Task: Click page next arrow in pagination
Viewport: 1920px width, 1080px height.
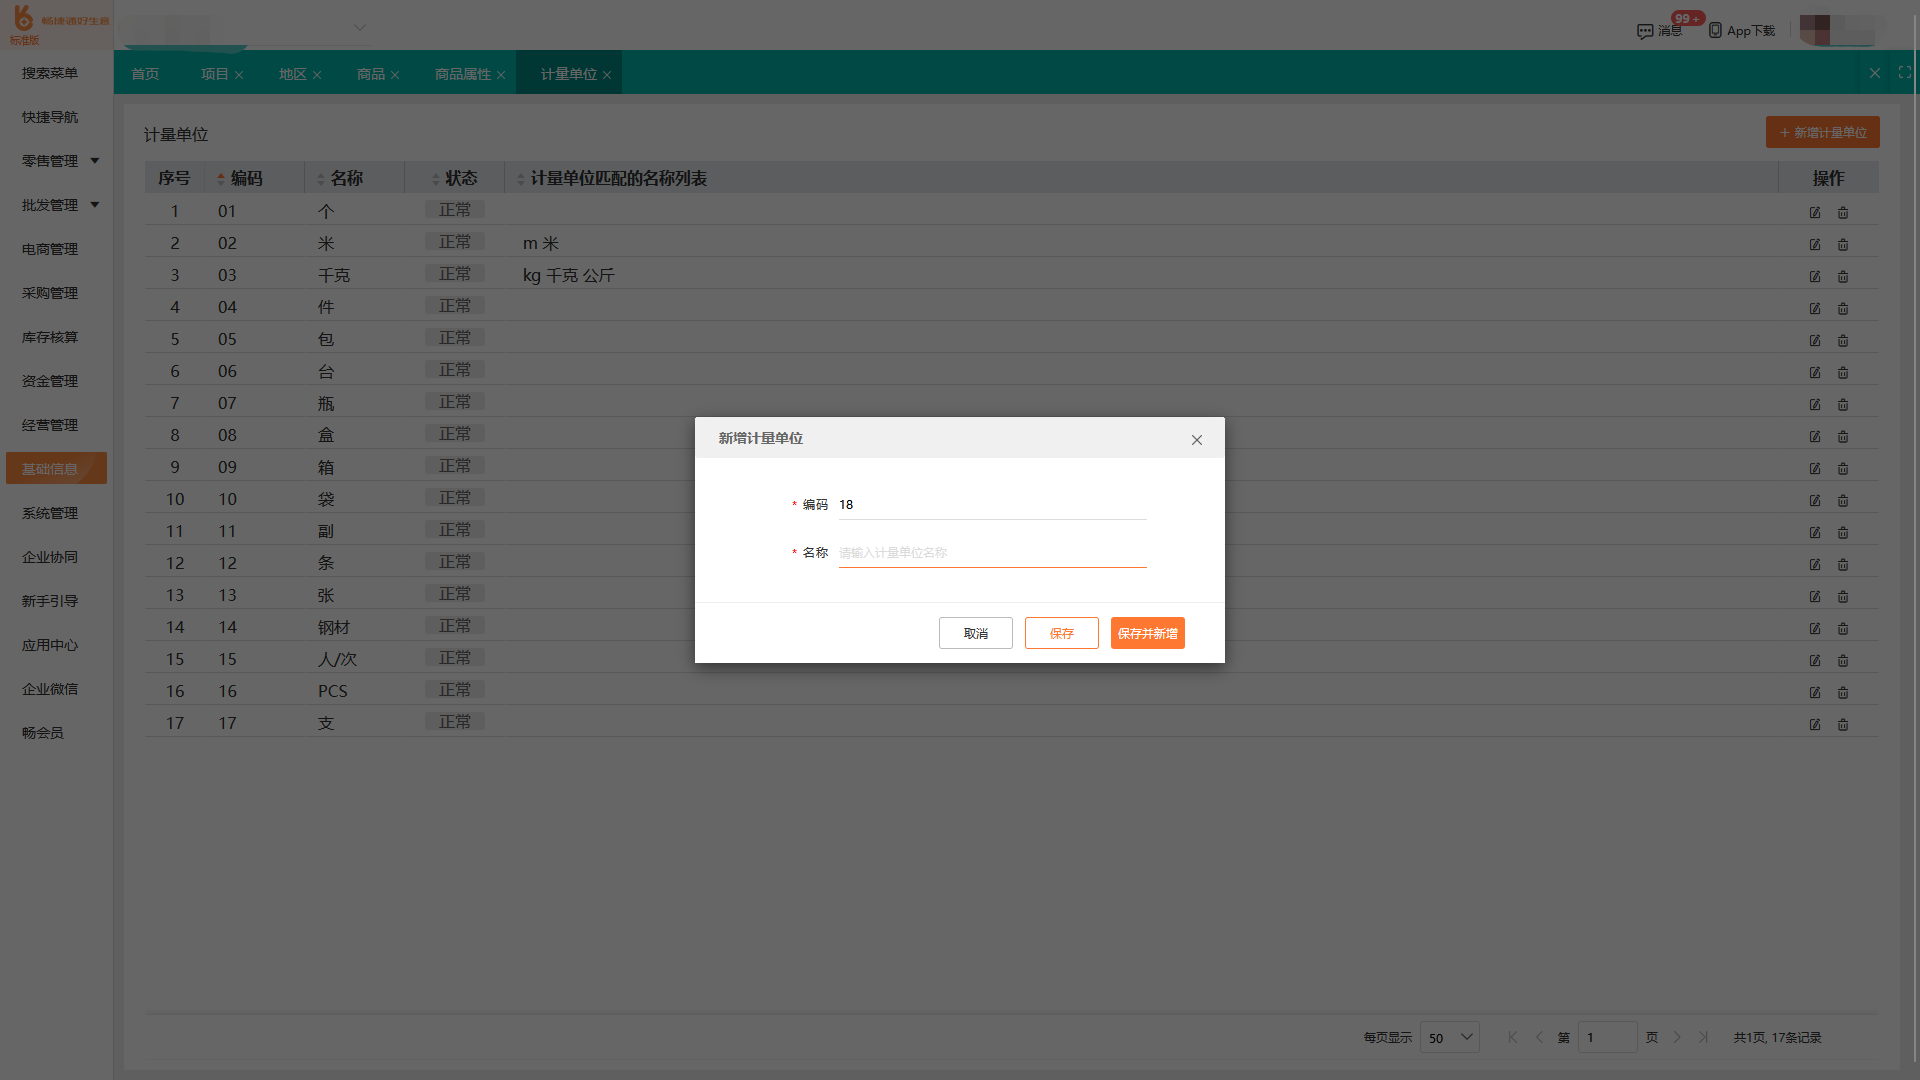Action: click(x=1677, y=1038)
